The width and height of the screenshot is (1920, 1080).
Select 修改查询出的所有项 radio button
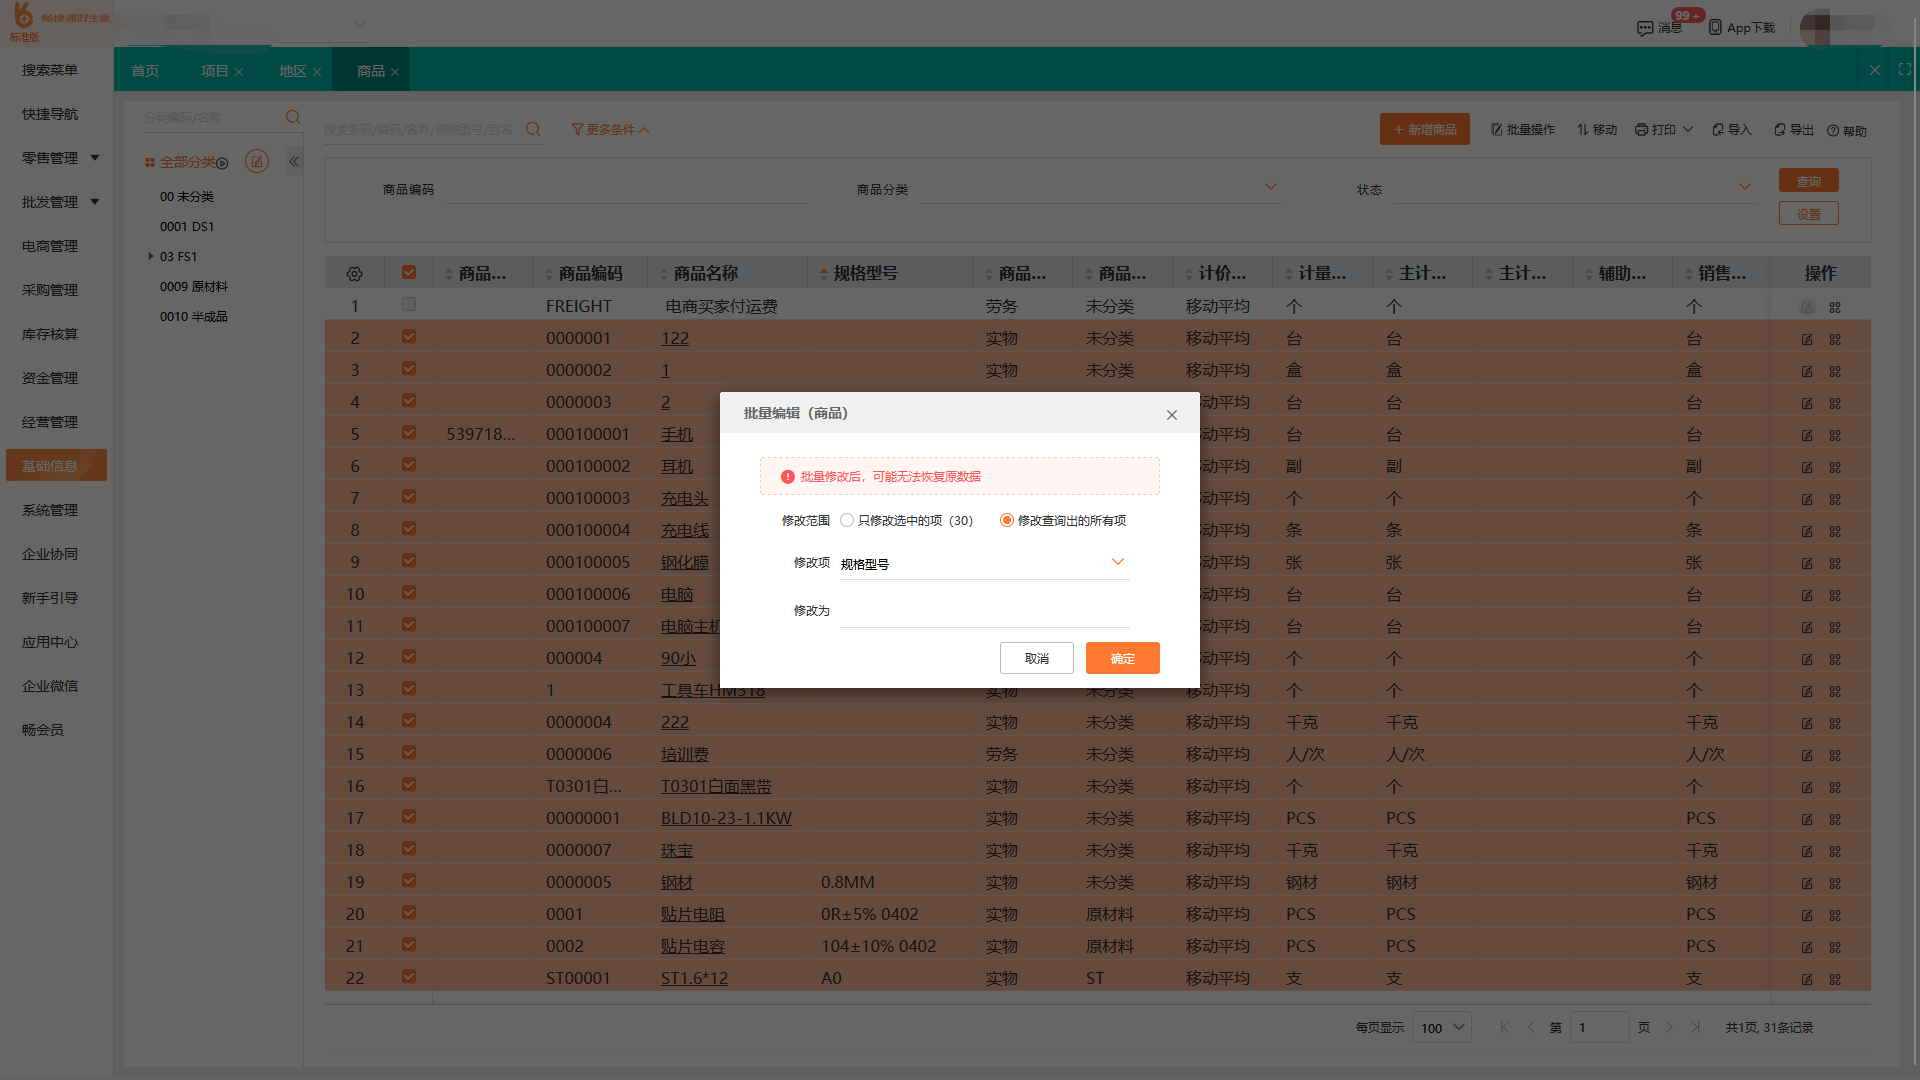(1006, 520)
